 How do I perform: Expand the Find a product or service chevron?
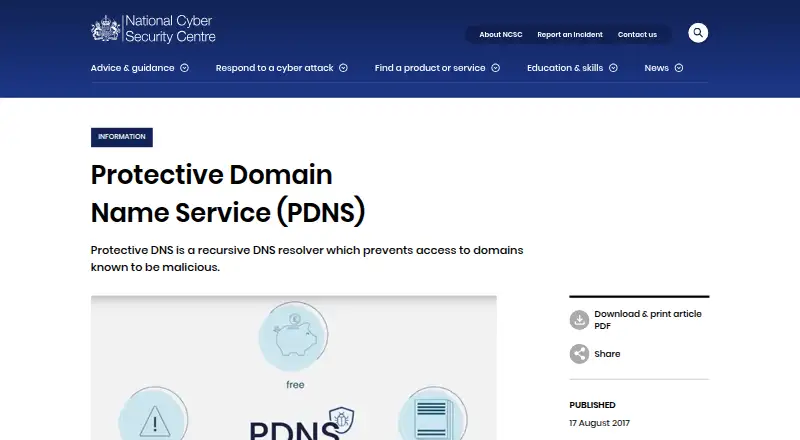pos(495,68)
